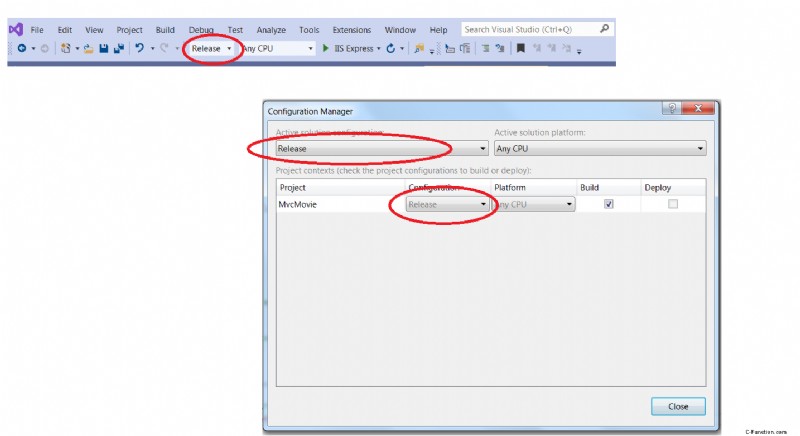This screenshot has height=436, width=800.
Task: Click the Visual Studio logo icon
Action: (16, 30)
